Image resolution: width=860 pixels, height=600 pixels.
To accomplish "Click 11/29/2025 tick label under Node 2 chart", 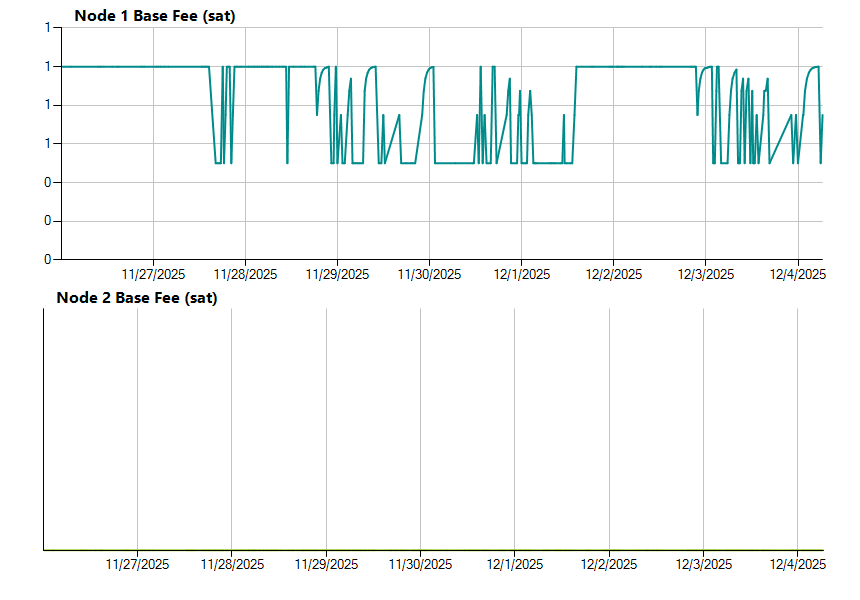I will click(x=326, y=564).
